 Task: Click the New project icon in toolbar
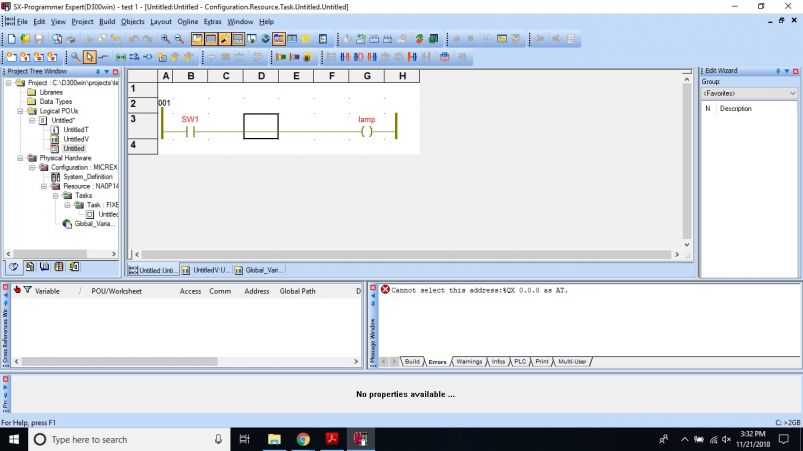pyautogui.click(x=11, y=39)
